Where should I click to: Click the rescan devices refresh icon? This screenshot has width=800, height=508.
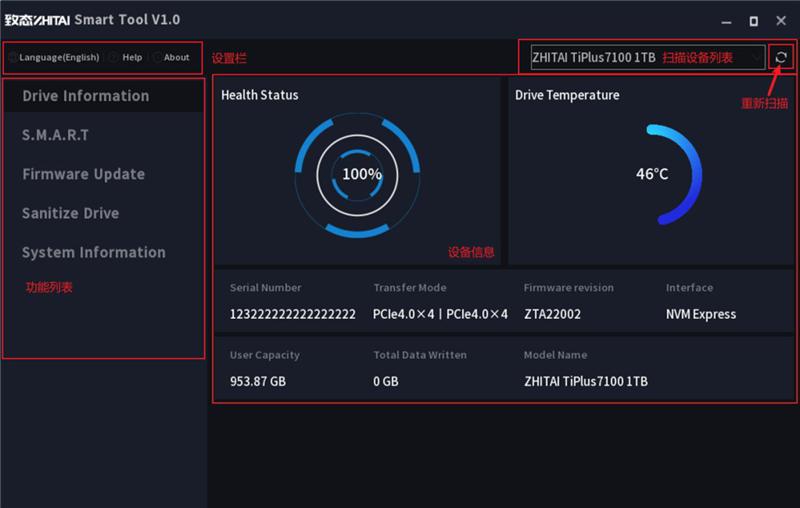point(781,58)
